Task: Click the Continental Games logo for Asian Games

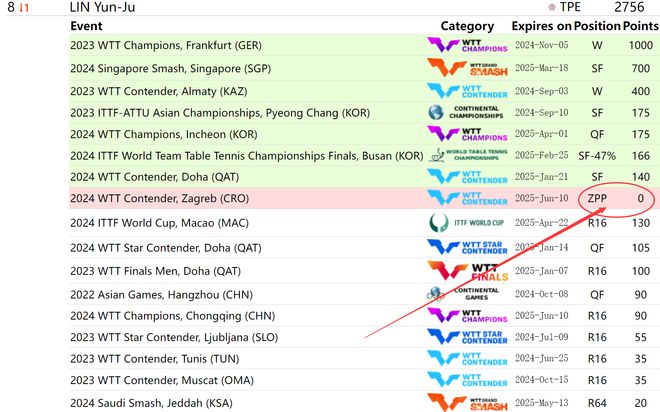Action: 466,293
